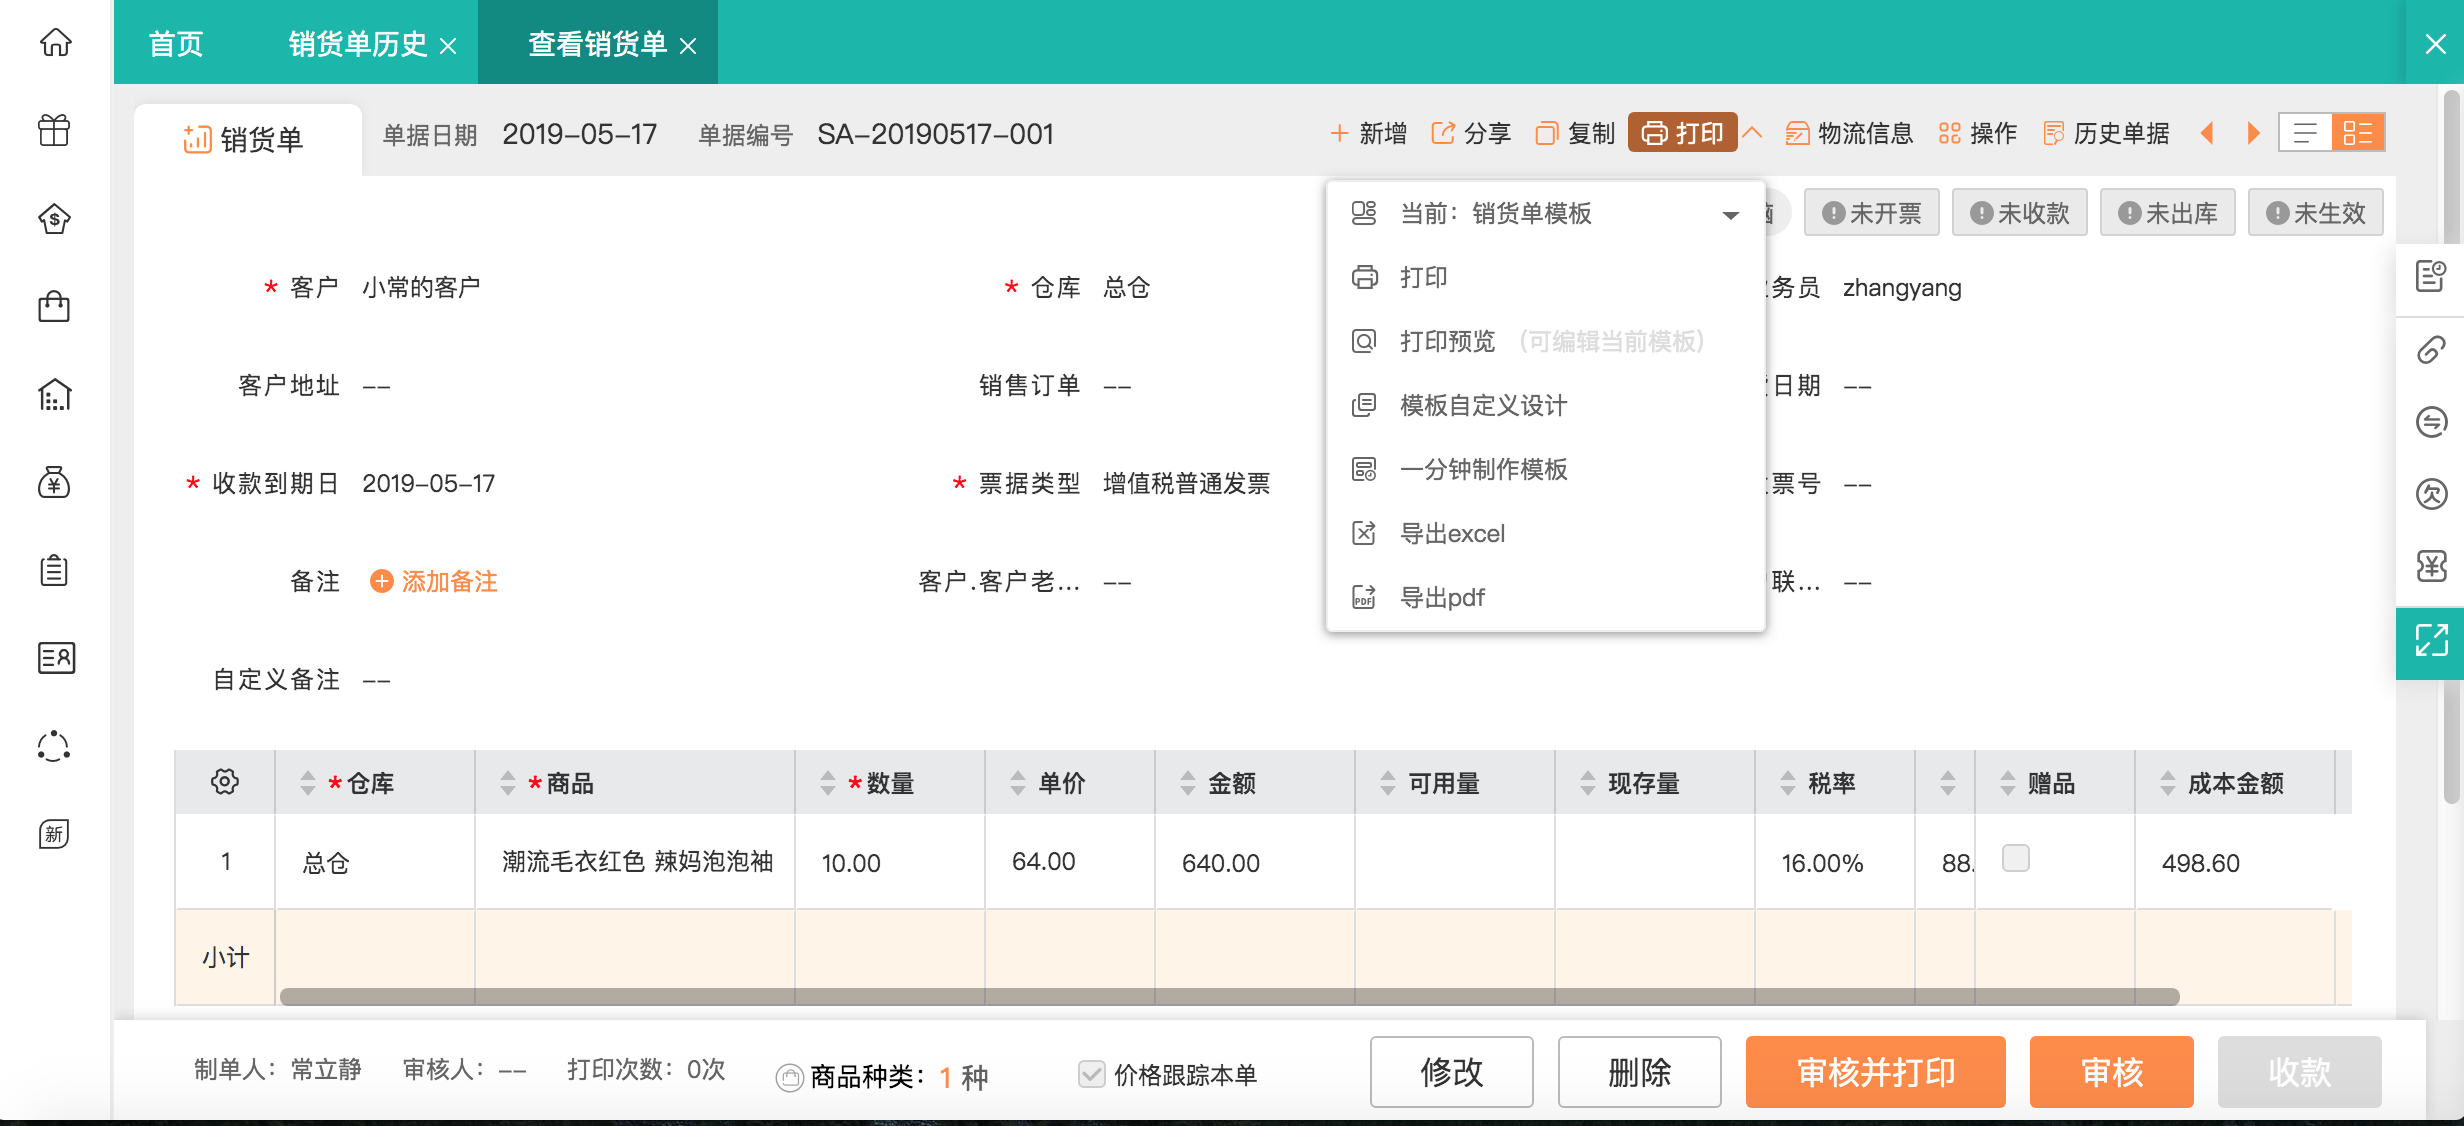Select 导出excel from print menu
The image size is (2464, 1126).
pos(1449,534)
